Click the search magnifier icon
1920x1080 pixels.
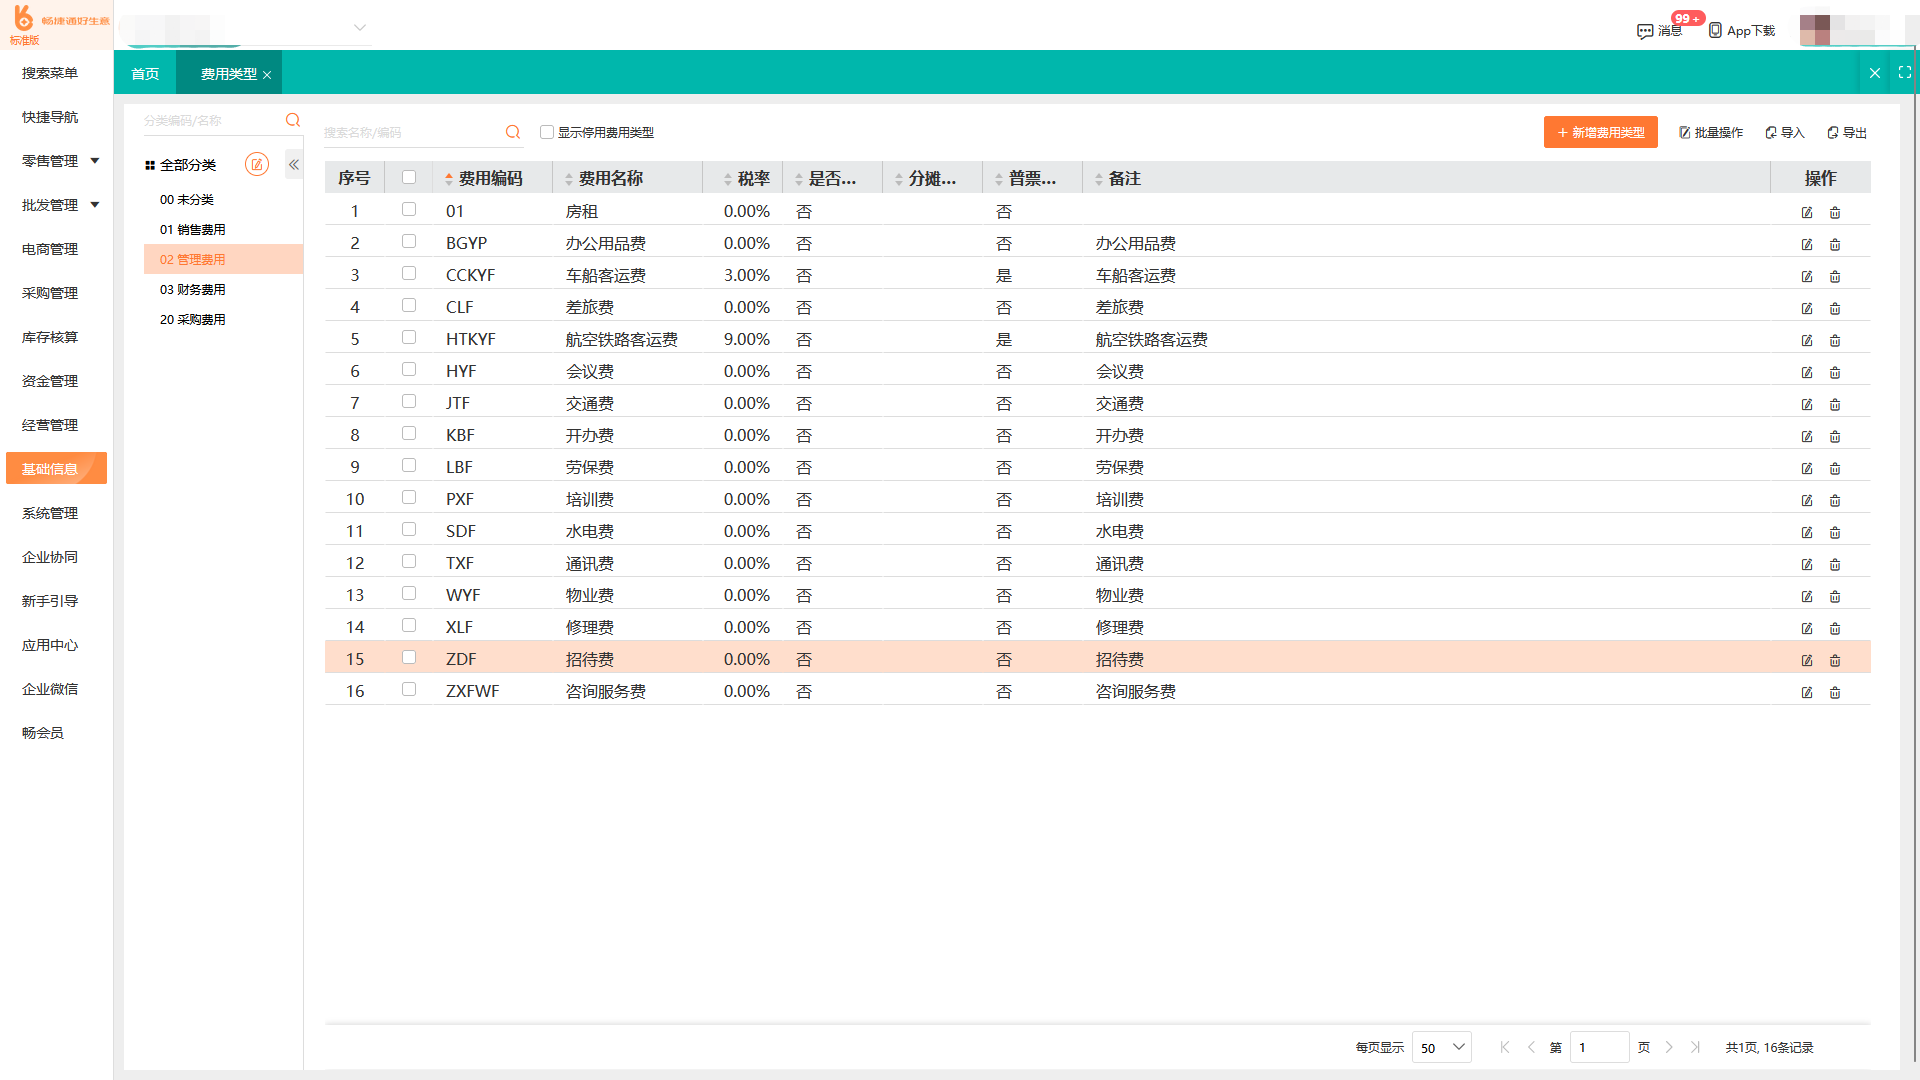click(293, 120)
